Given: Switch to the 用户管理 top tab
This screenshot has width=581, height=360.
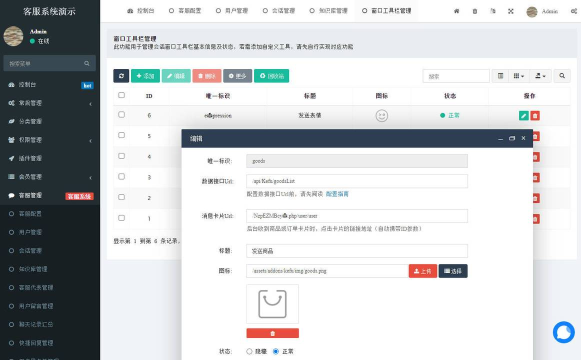Looking at the screenshot, I should coord(232,11).
